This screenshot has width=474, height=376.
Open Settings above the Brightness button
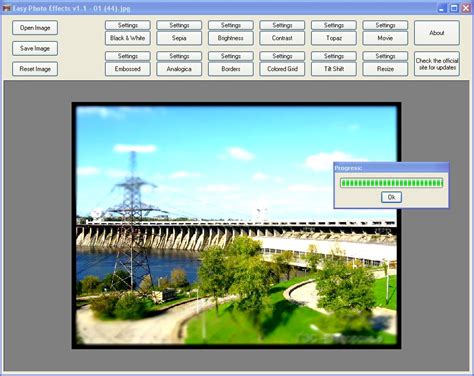231,25
